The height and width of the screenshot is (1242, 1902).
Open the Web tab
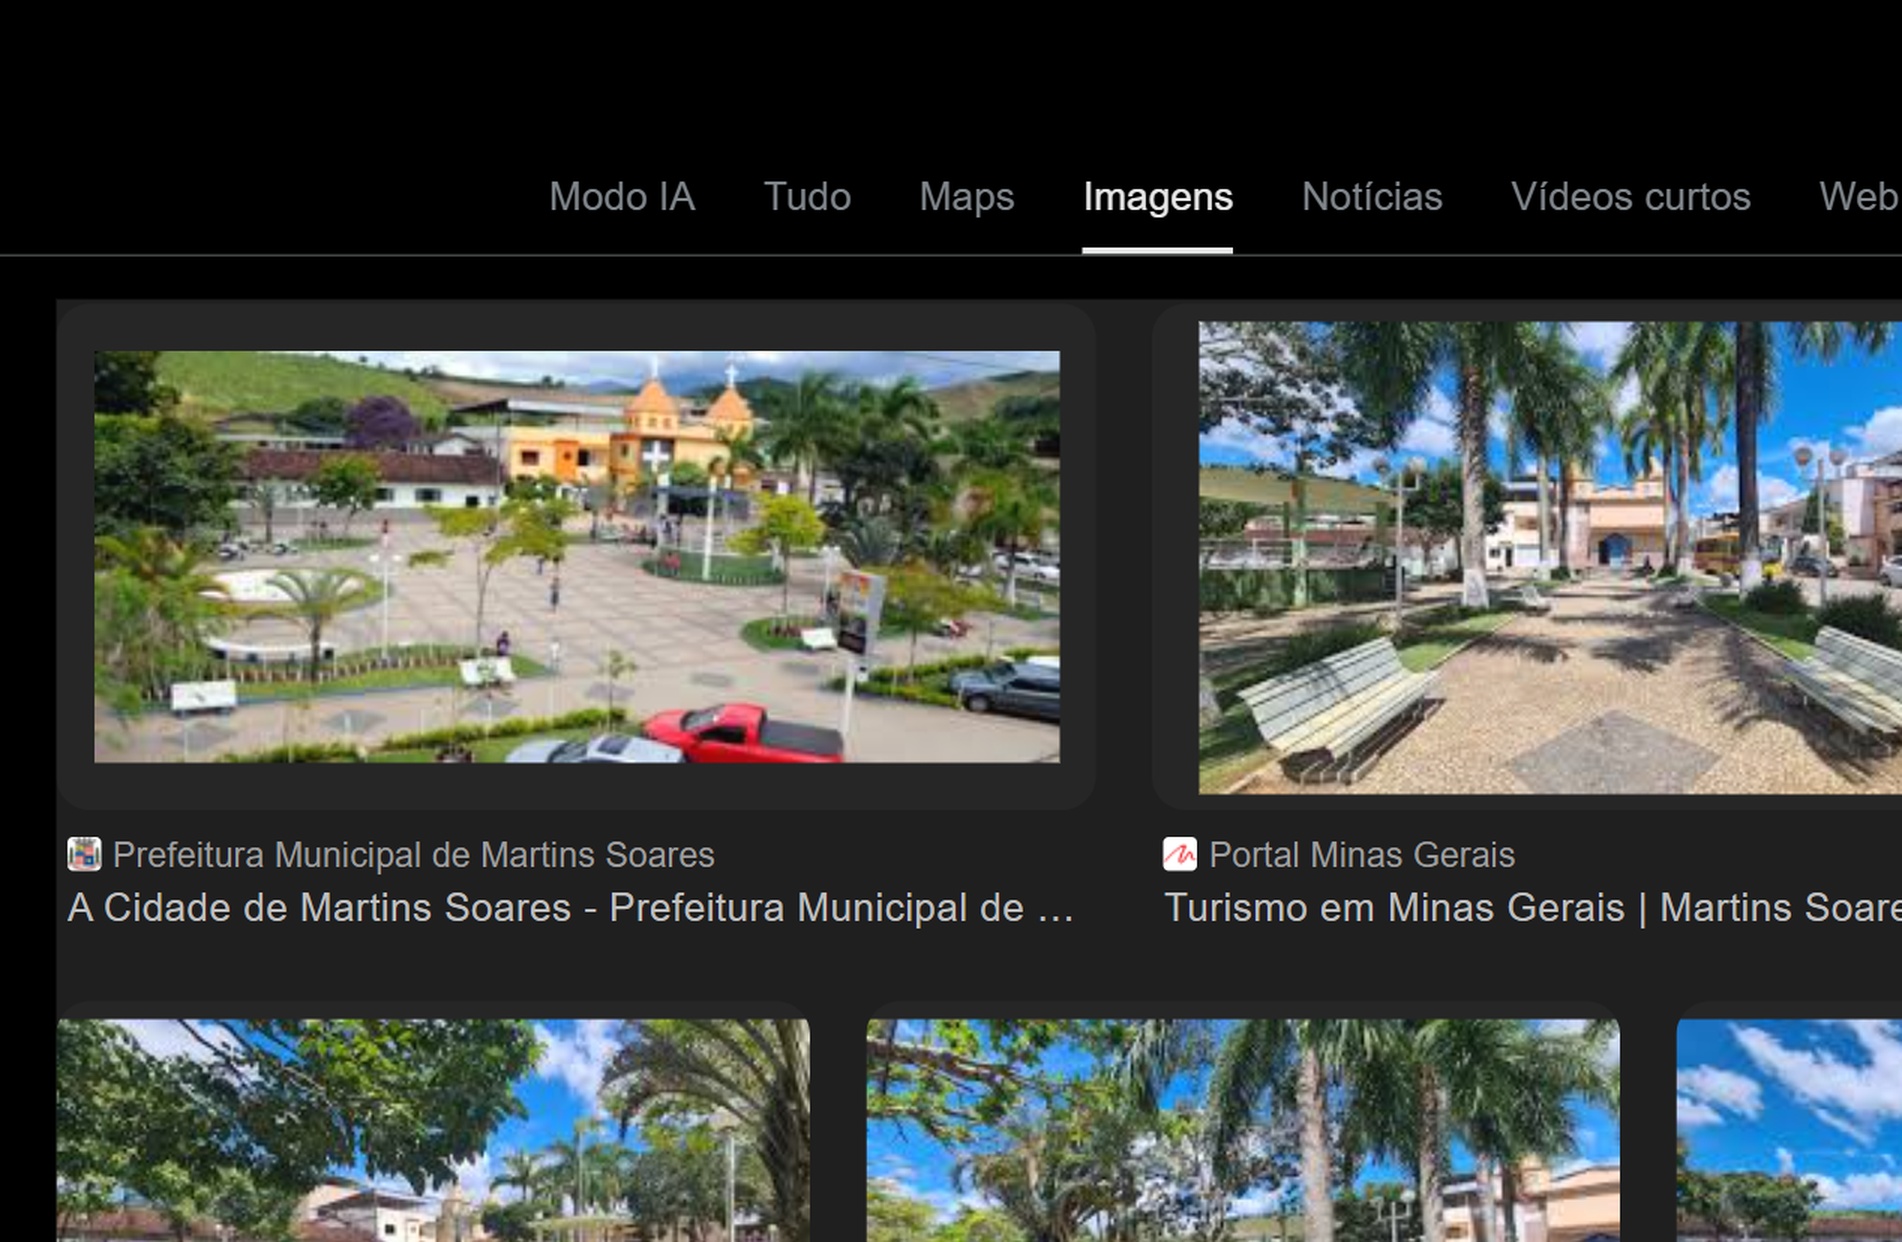pos(1858,197)
